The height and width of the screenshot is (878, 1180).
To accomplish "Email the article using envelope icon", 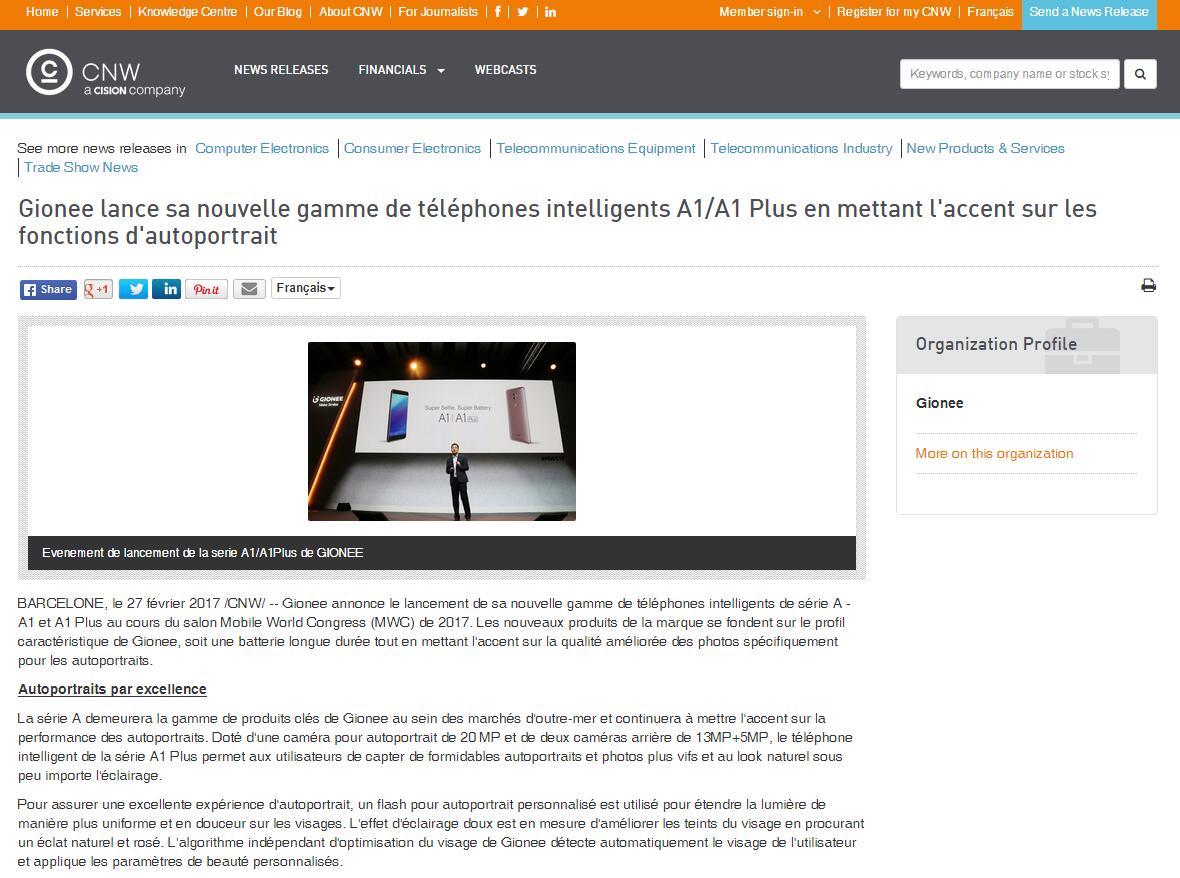I will click(249, 289).
